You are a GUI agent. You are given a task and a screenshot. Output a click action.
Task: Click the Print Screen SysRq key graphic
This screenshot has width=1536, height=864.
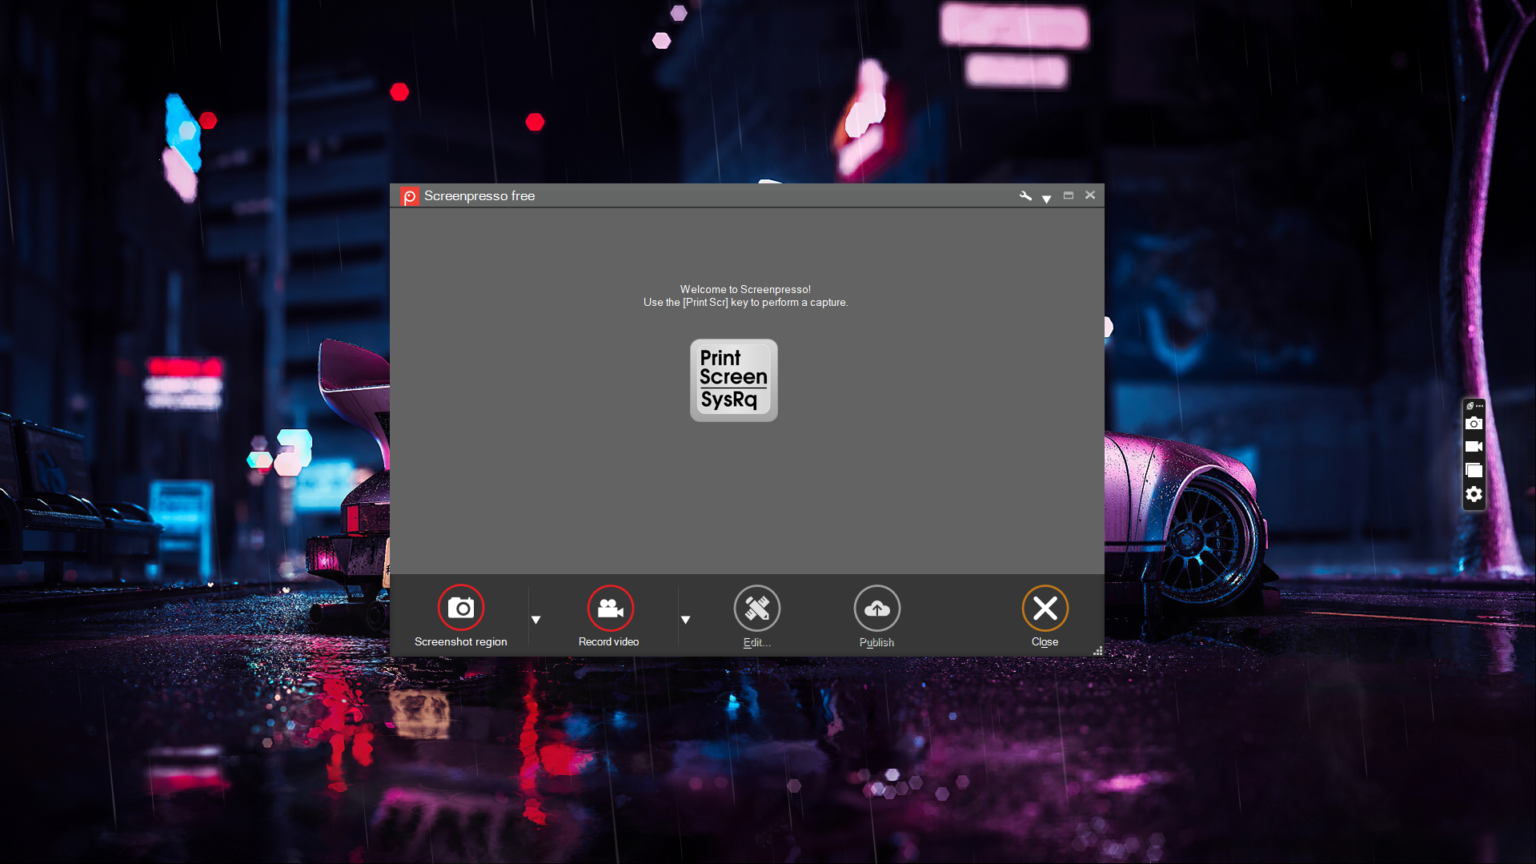(x=733, y=380)
